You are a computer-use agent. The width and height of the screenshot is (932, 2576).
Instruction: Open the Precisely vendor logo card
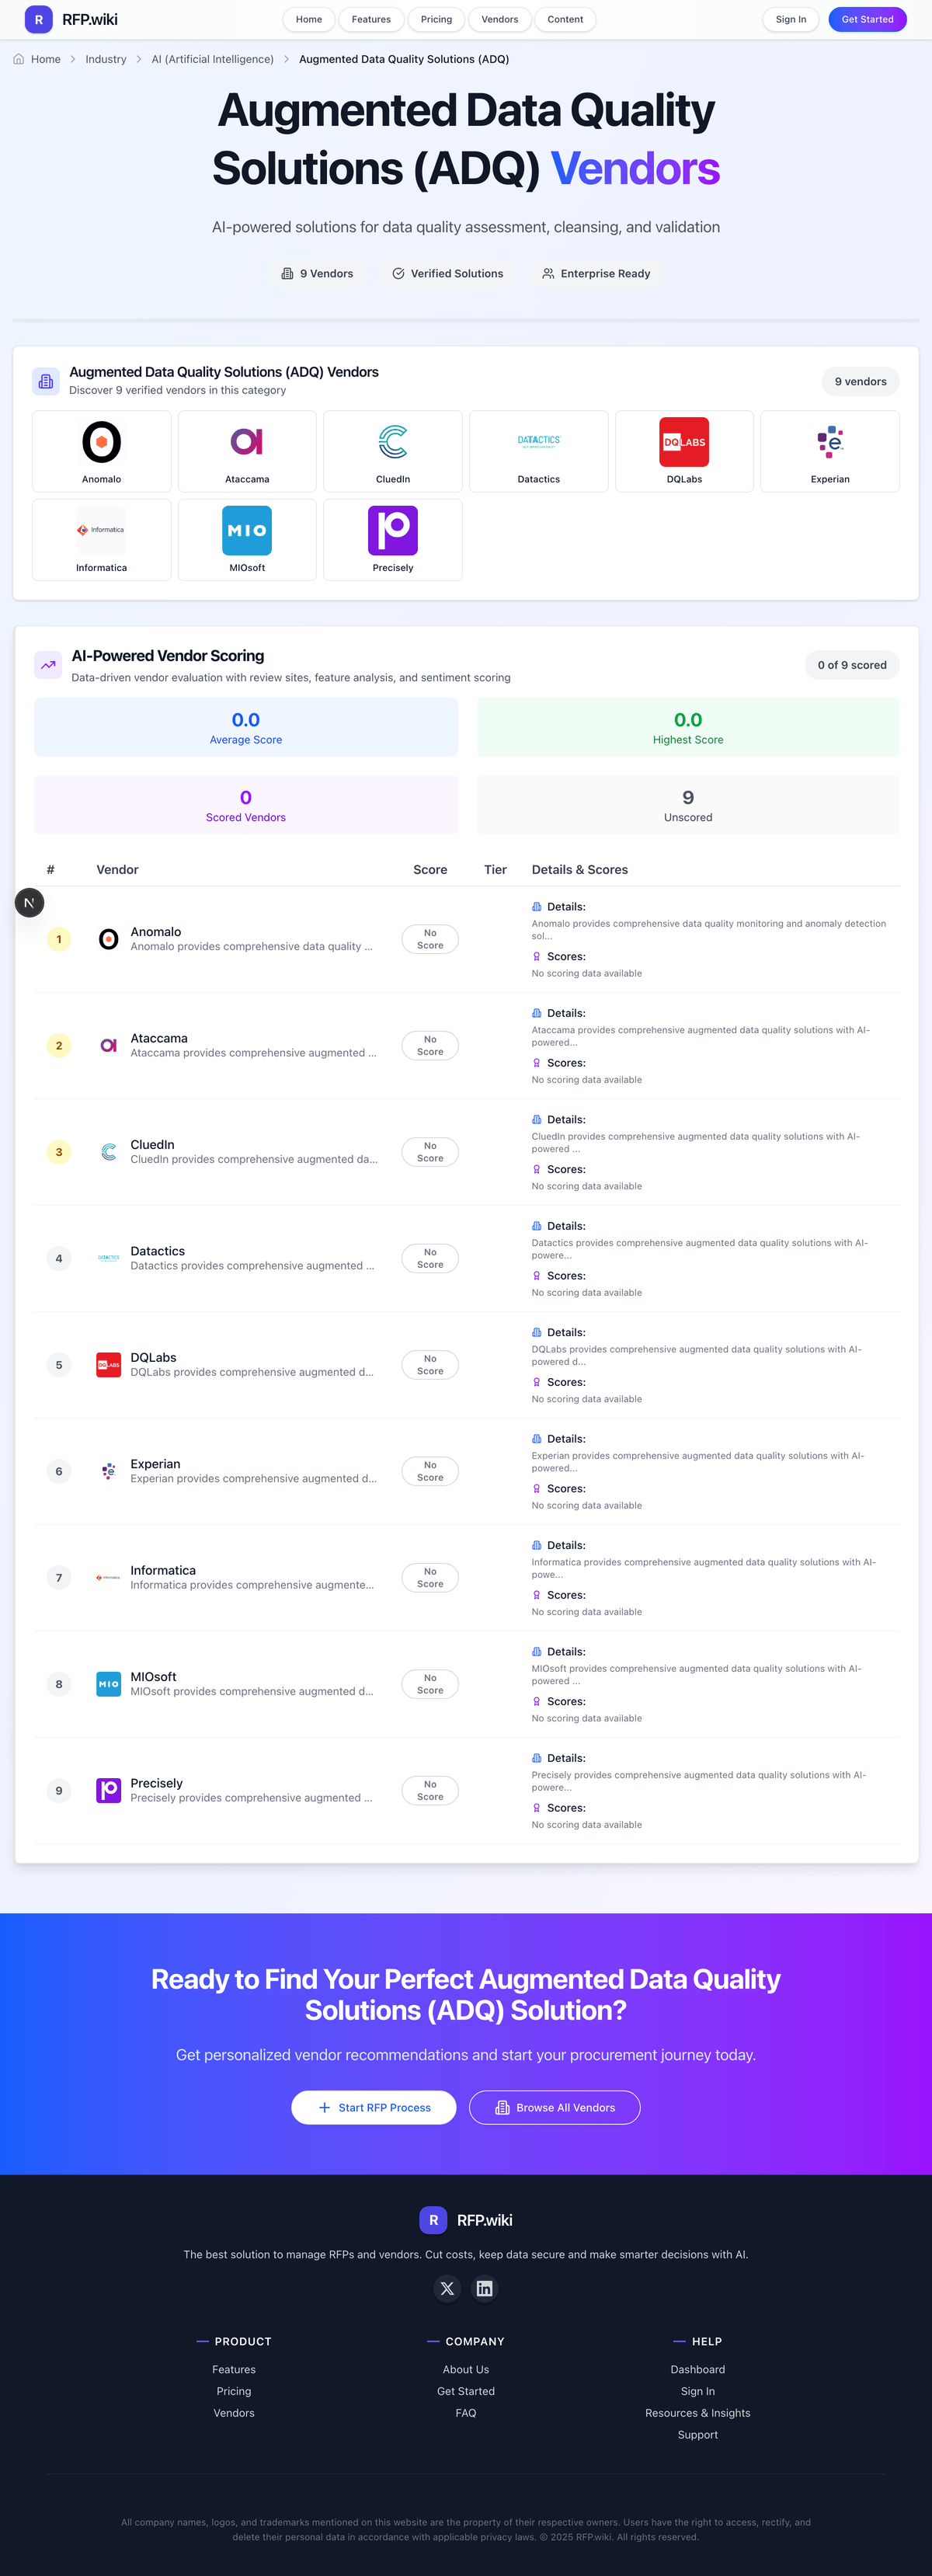[x=393, y=539]
